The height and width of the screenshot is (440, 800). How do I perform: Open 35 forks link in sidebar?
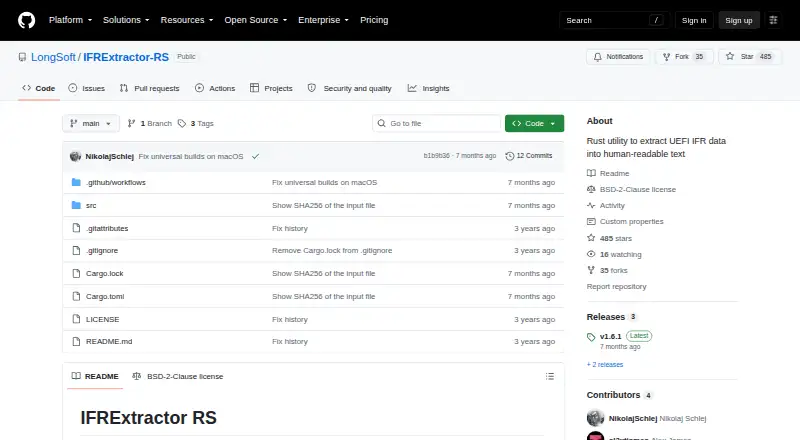(608, 271)
